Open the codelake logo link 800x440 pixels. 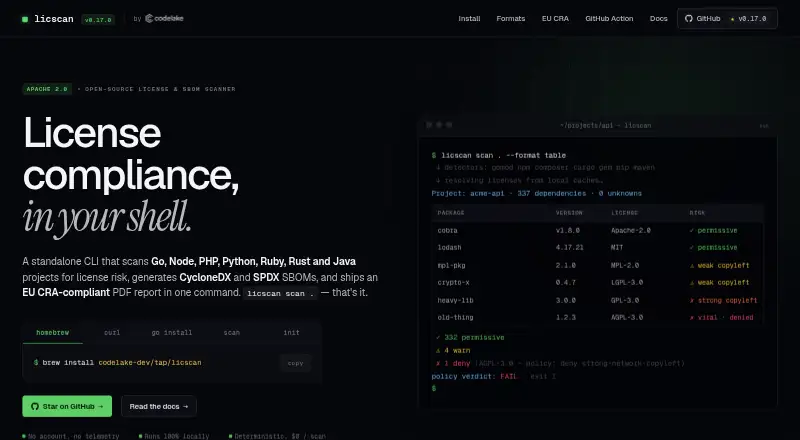[164, 18]
